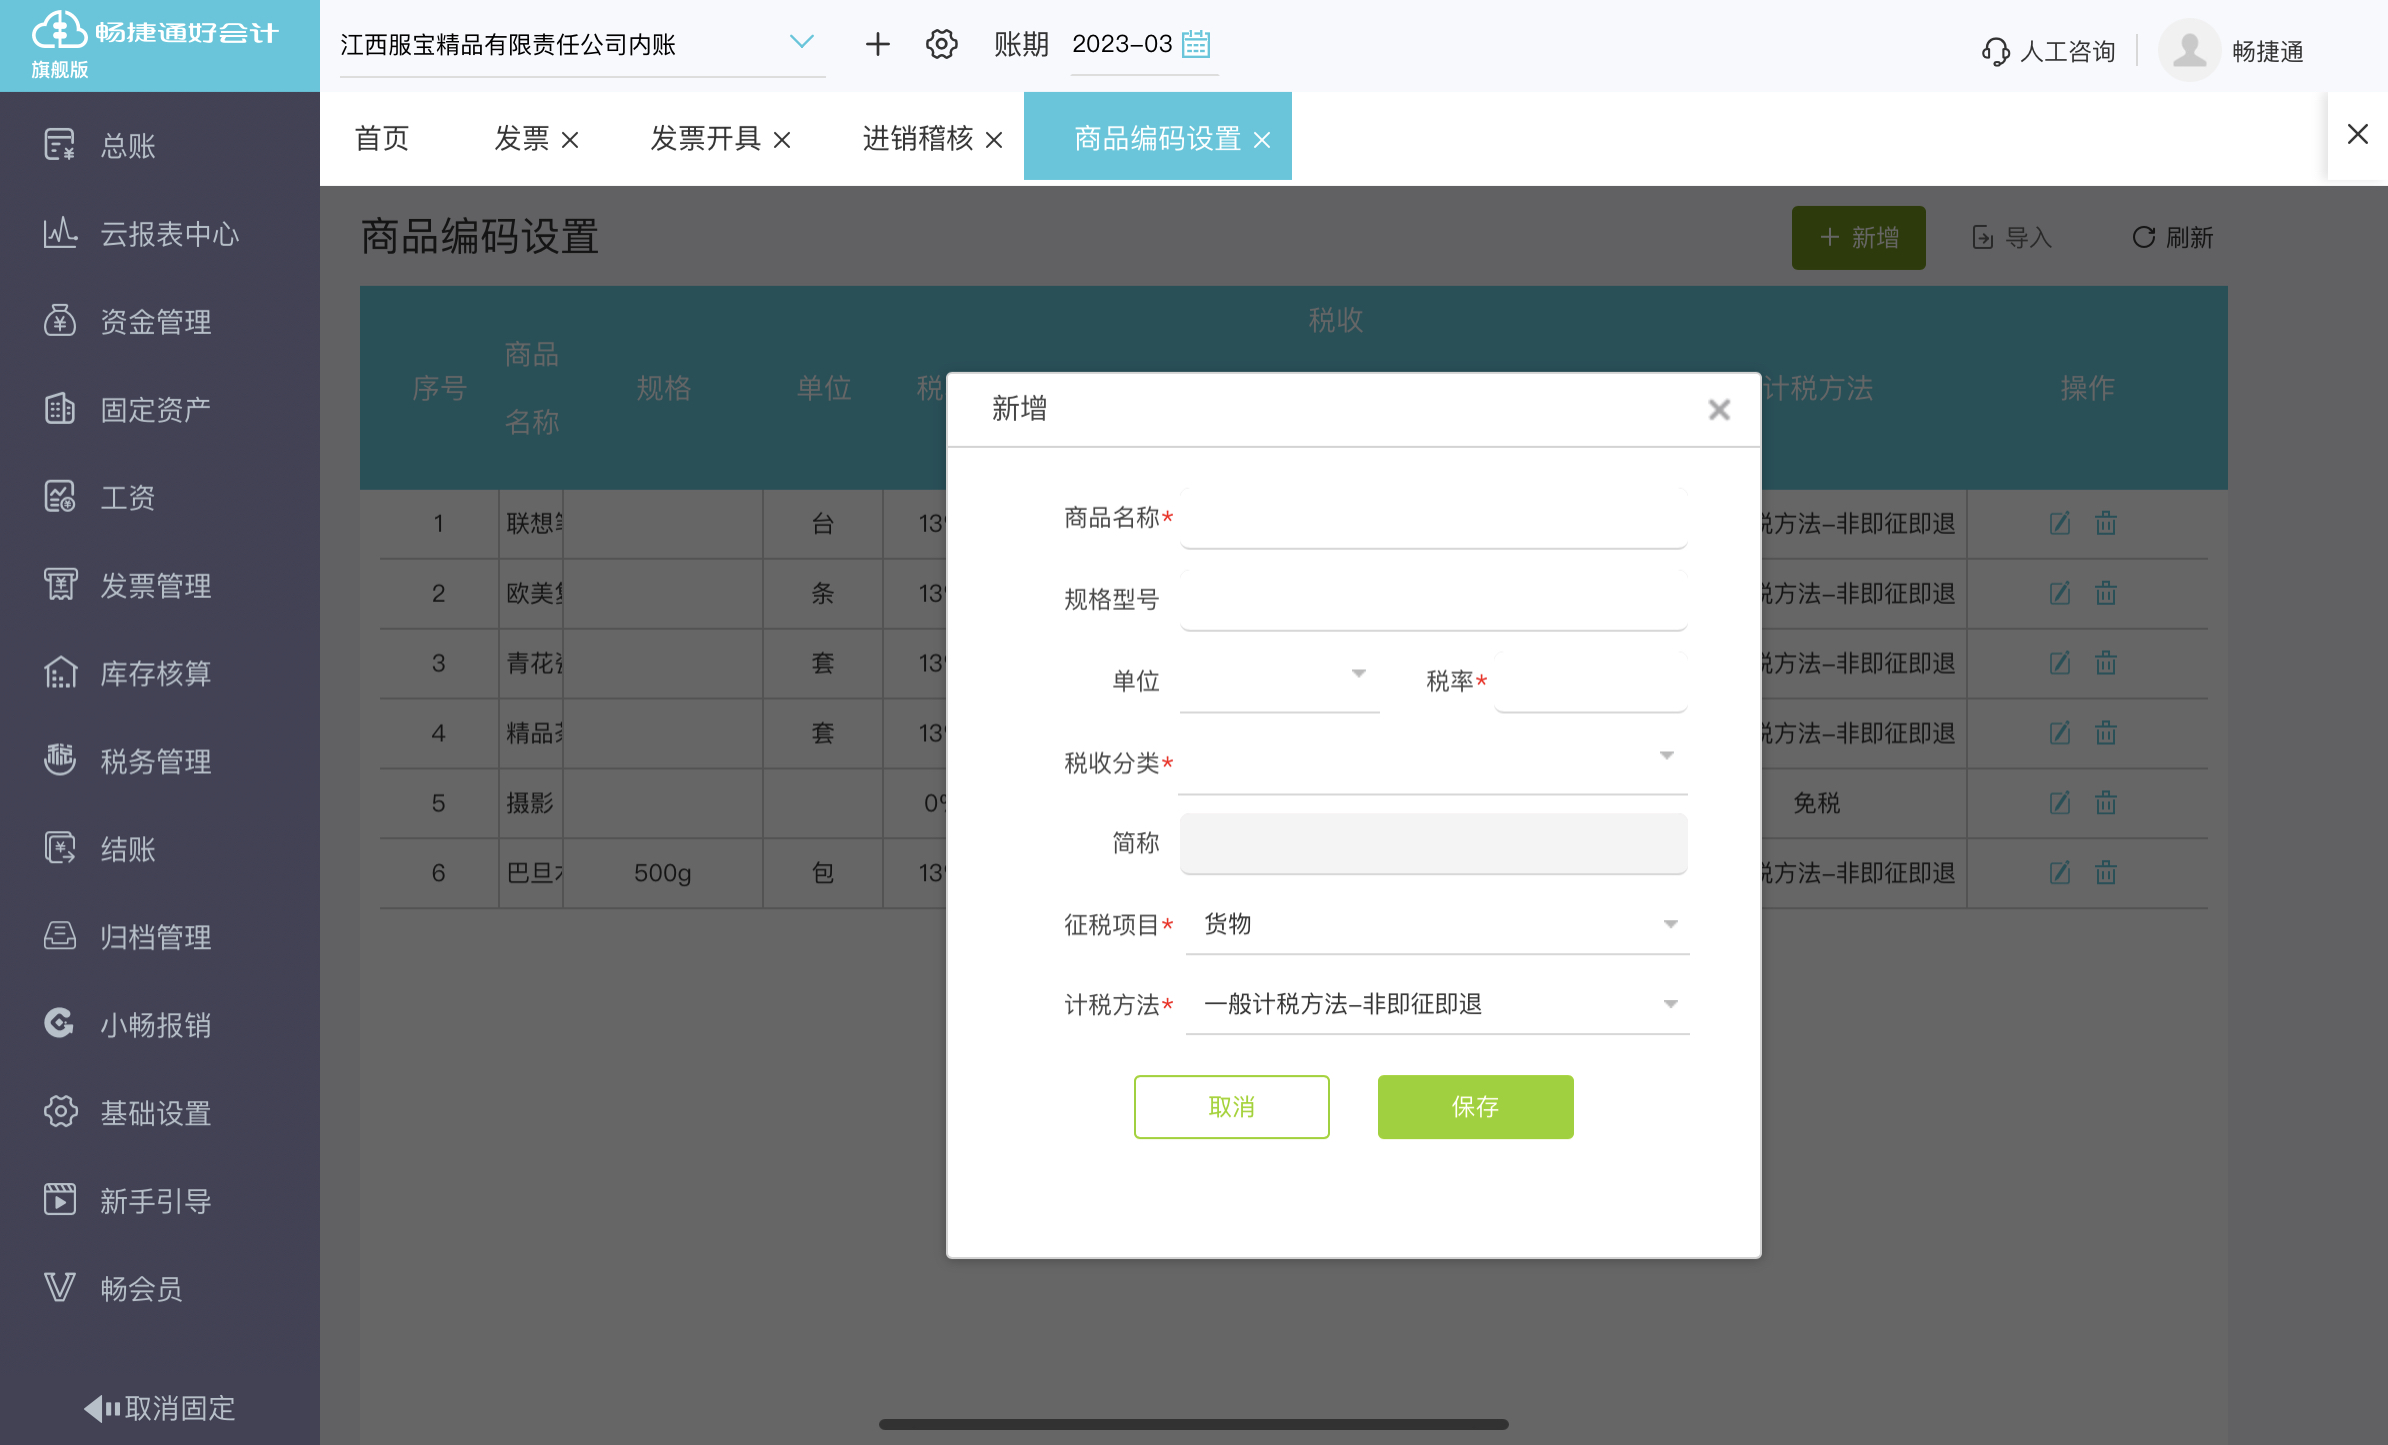Screen dimensions: 2388x1445
Task: Expand the 税收分类 dropdown
Action: tap(1666, 763)
